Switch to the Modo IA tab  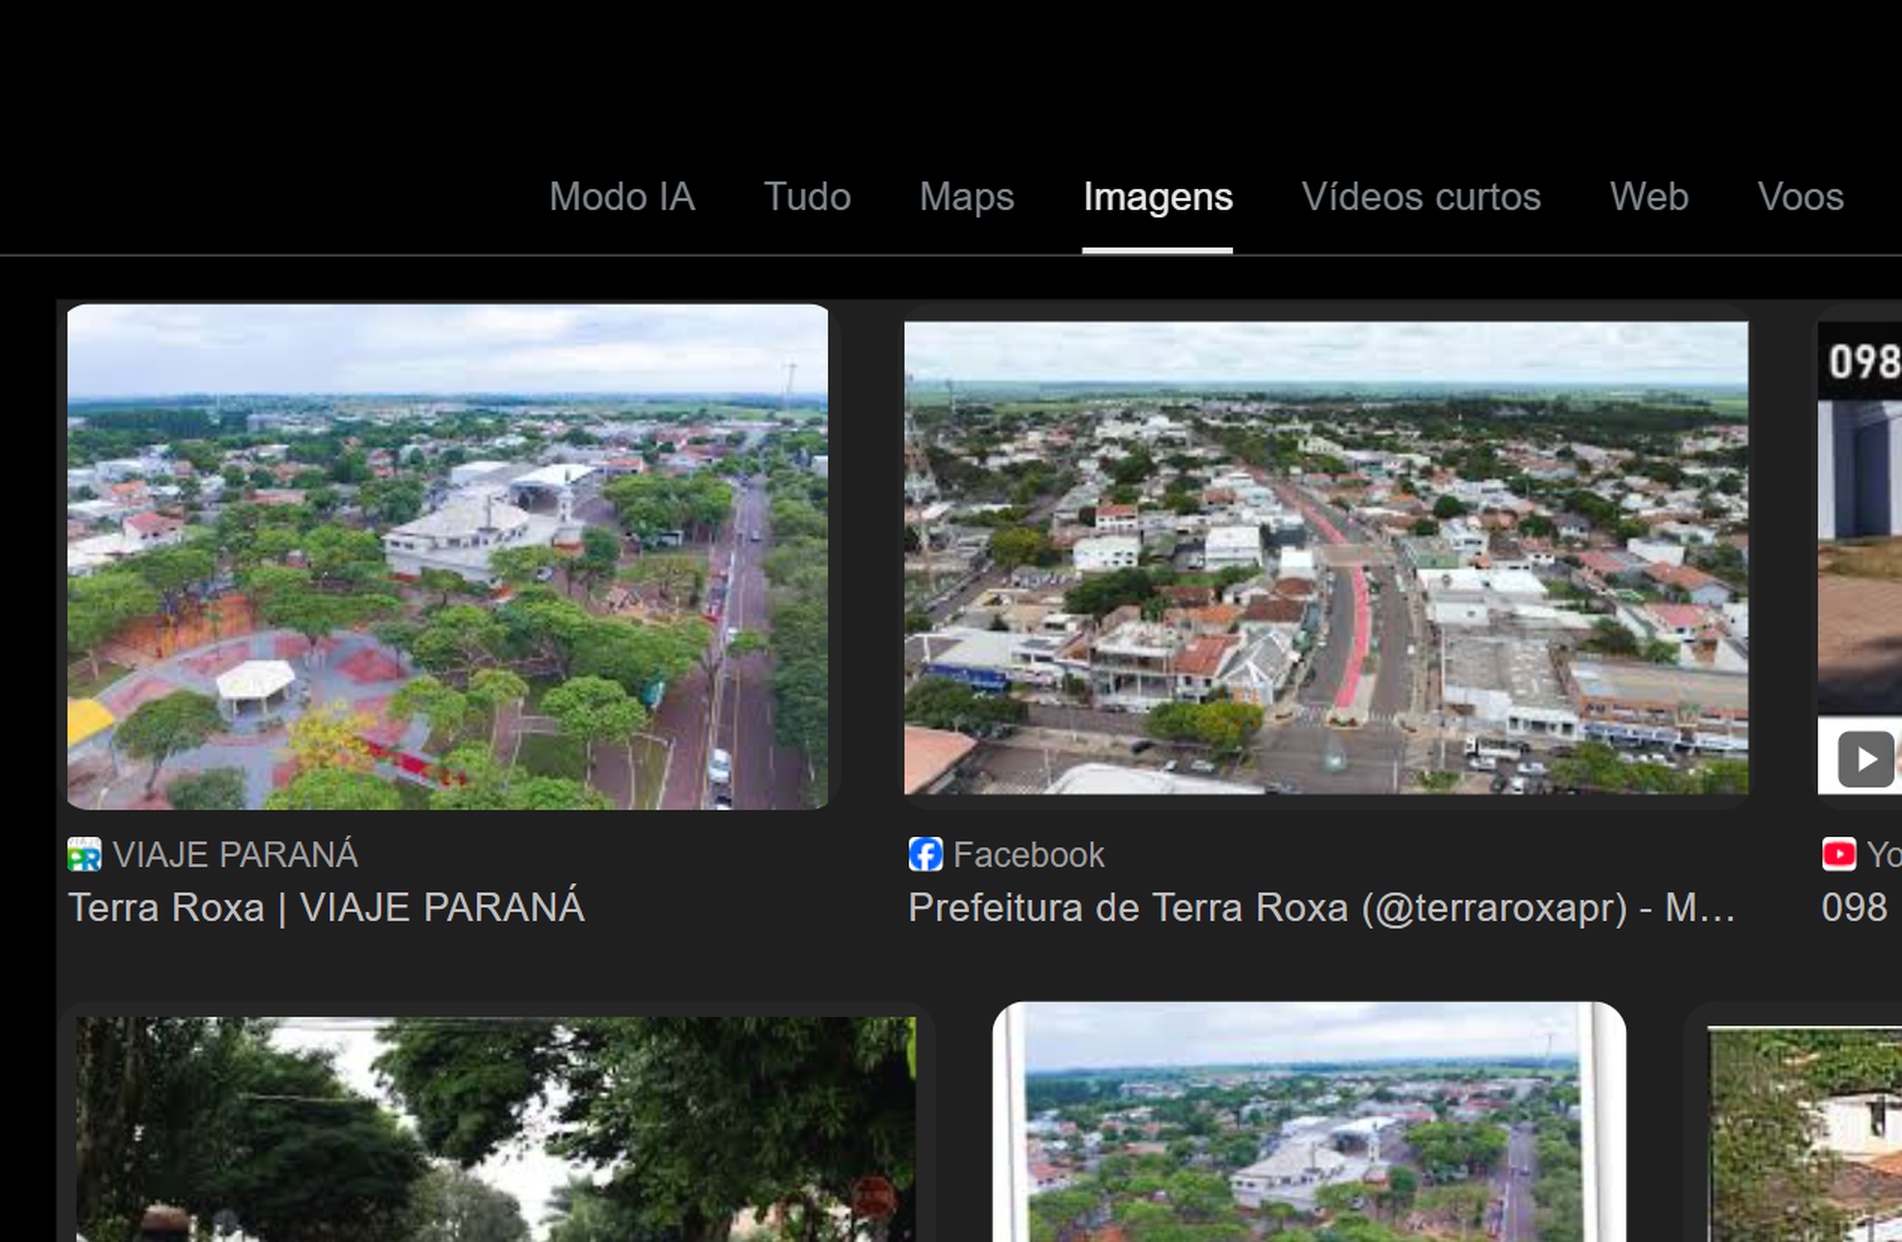pyautogui.click(x=621, y=197)
